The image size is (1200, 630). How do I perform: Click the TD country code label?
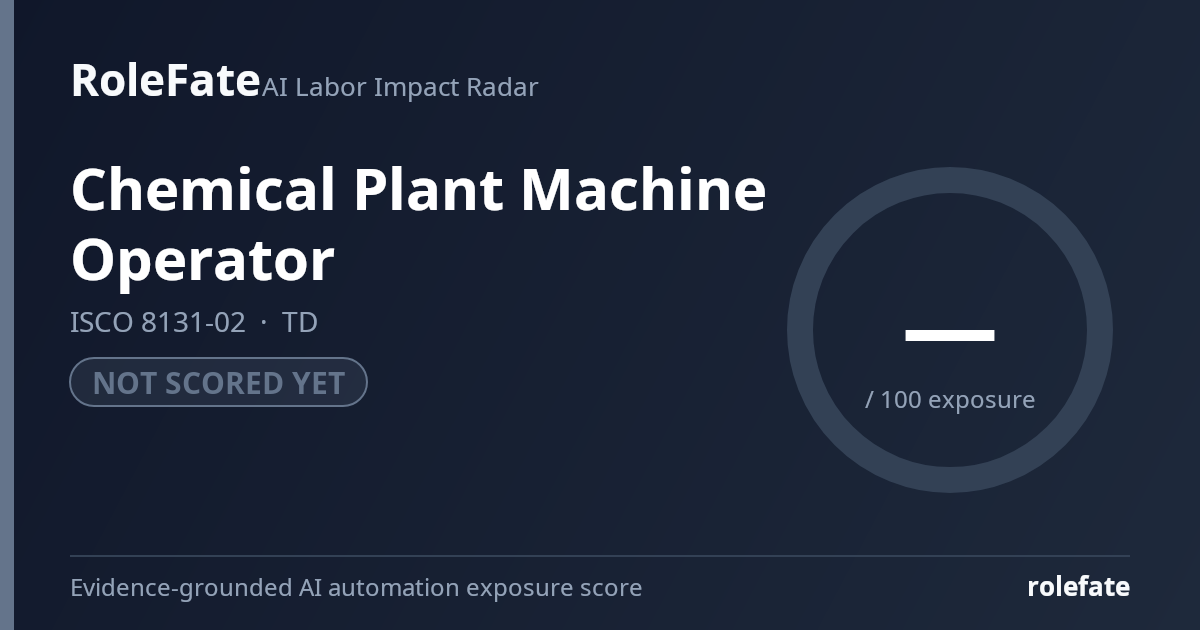300,323
